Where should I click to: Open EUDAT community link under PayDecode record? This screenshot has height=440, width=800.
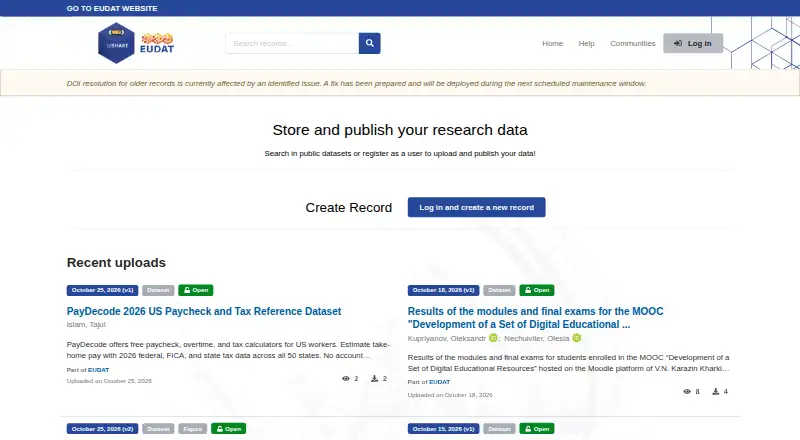point(98,370)
